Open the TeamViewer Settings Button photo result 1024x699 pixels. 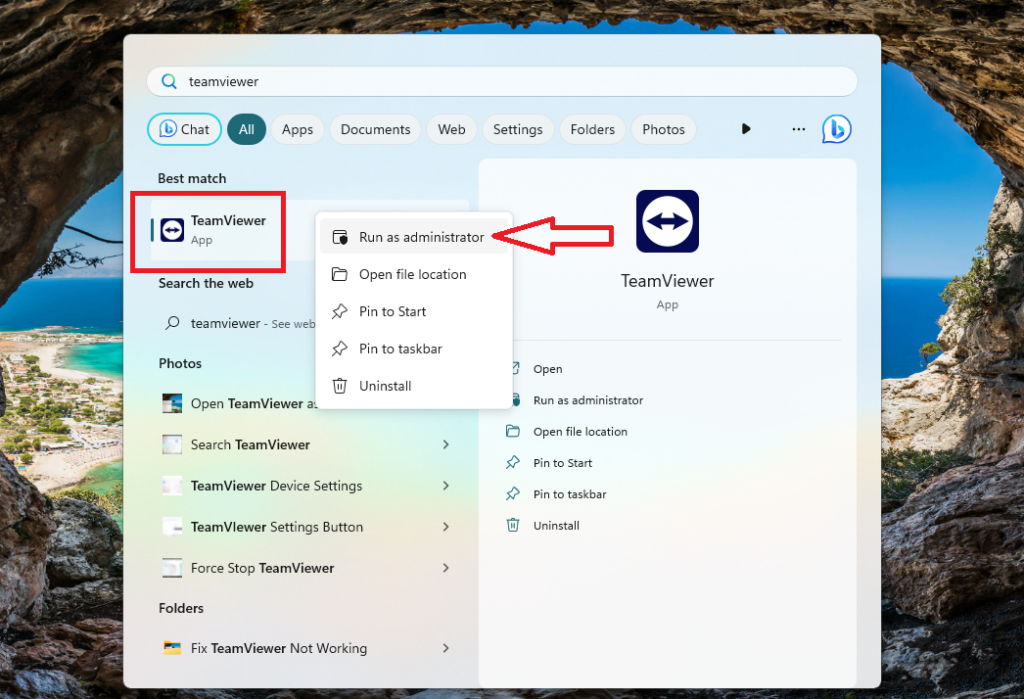pos(277,527)
